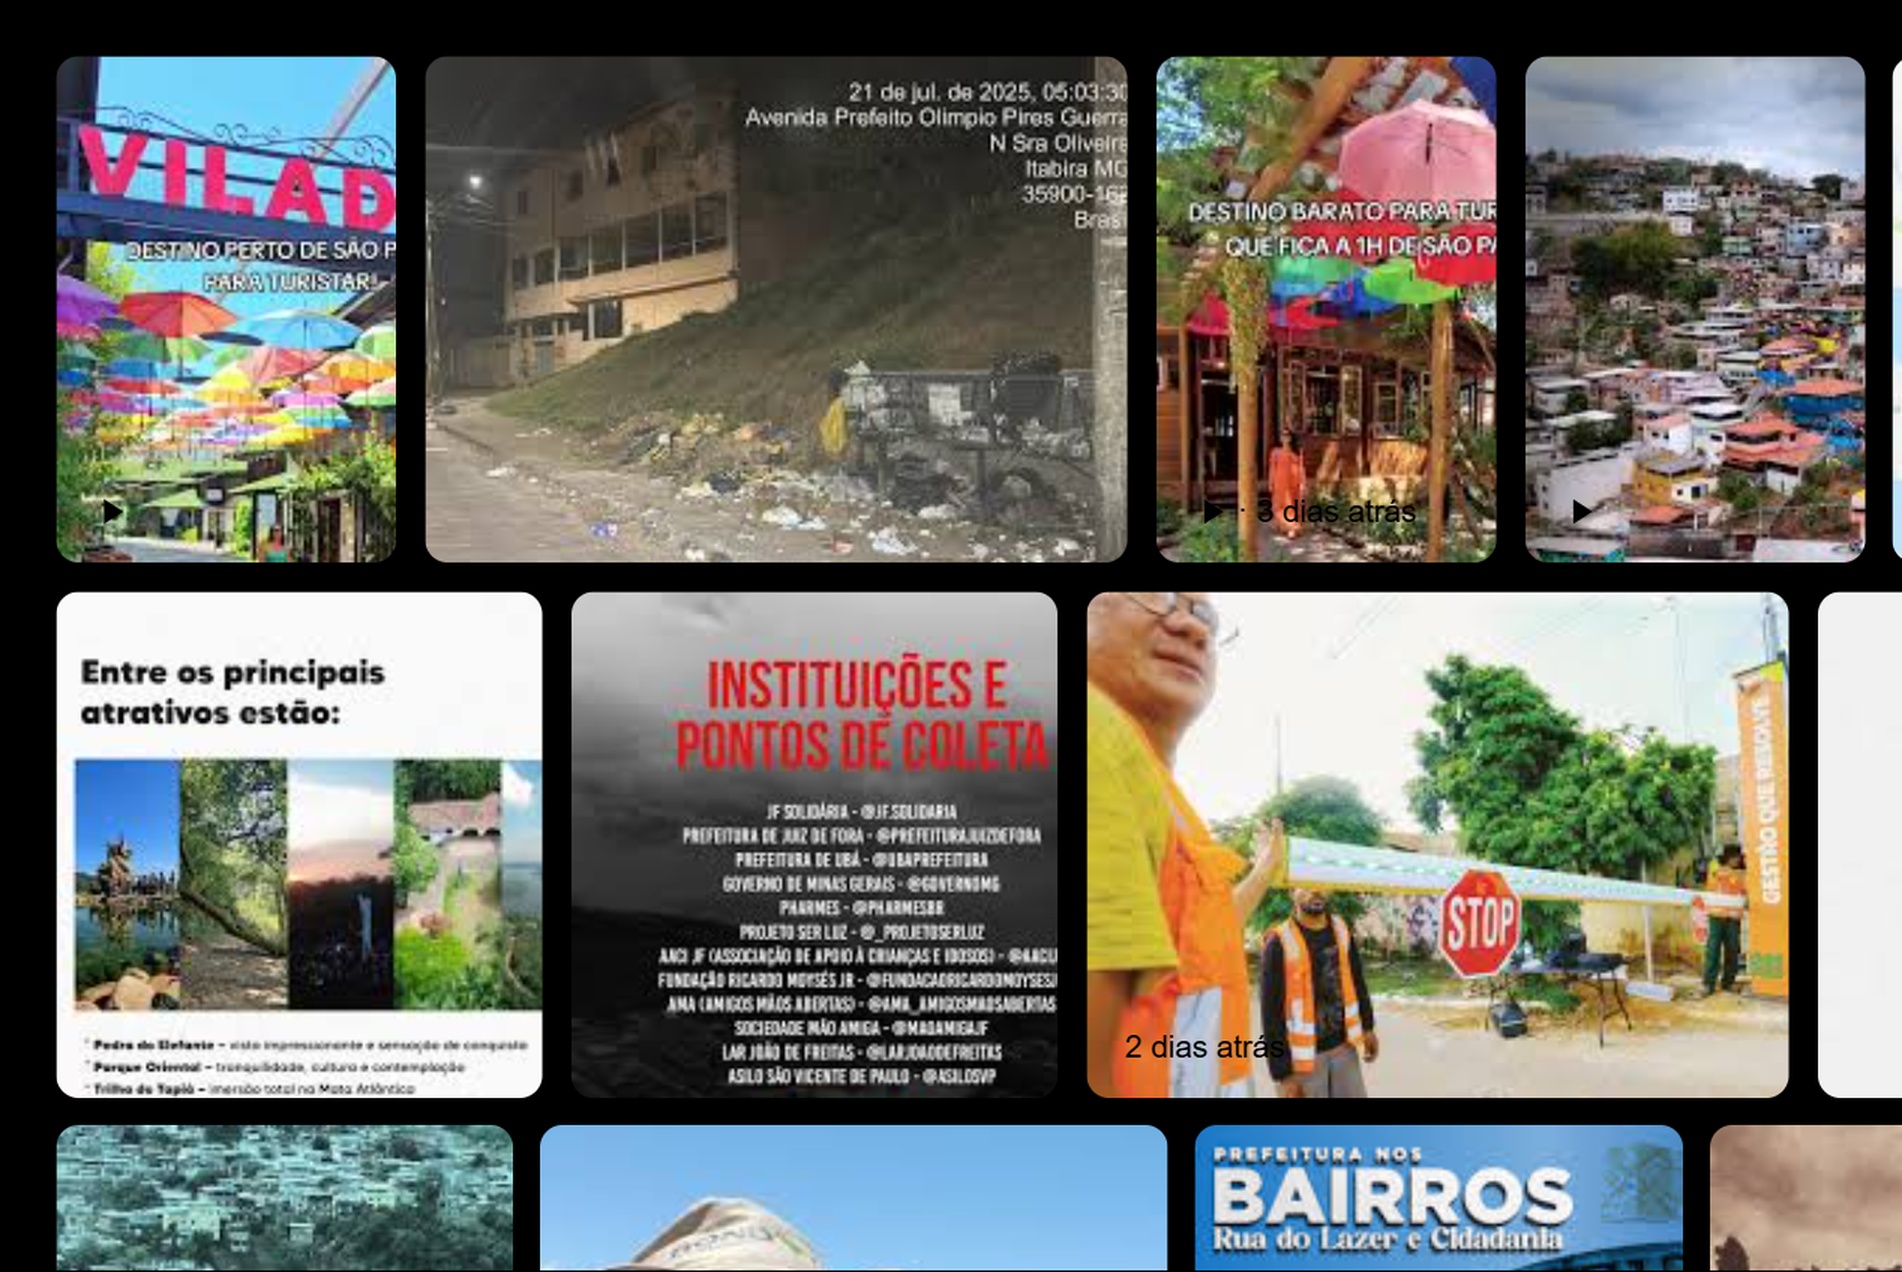The height and width of the screenshot is (1272, 1902).
Task: Click play icon on hillside houses video
Action: pos(1581,512)
